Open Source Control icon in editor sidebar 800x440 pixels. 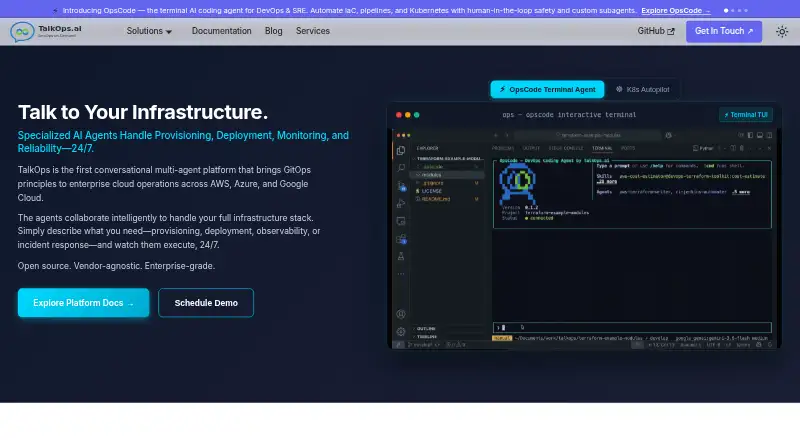[401, 186]
